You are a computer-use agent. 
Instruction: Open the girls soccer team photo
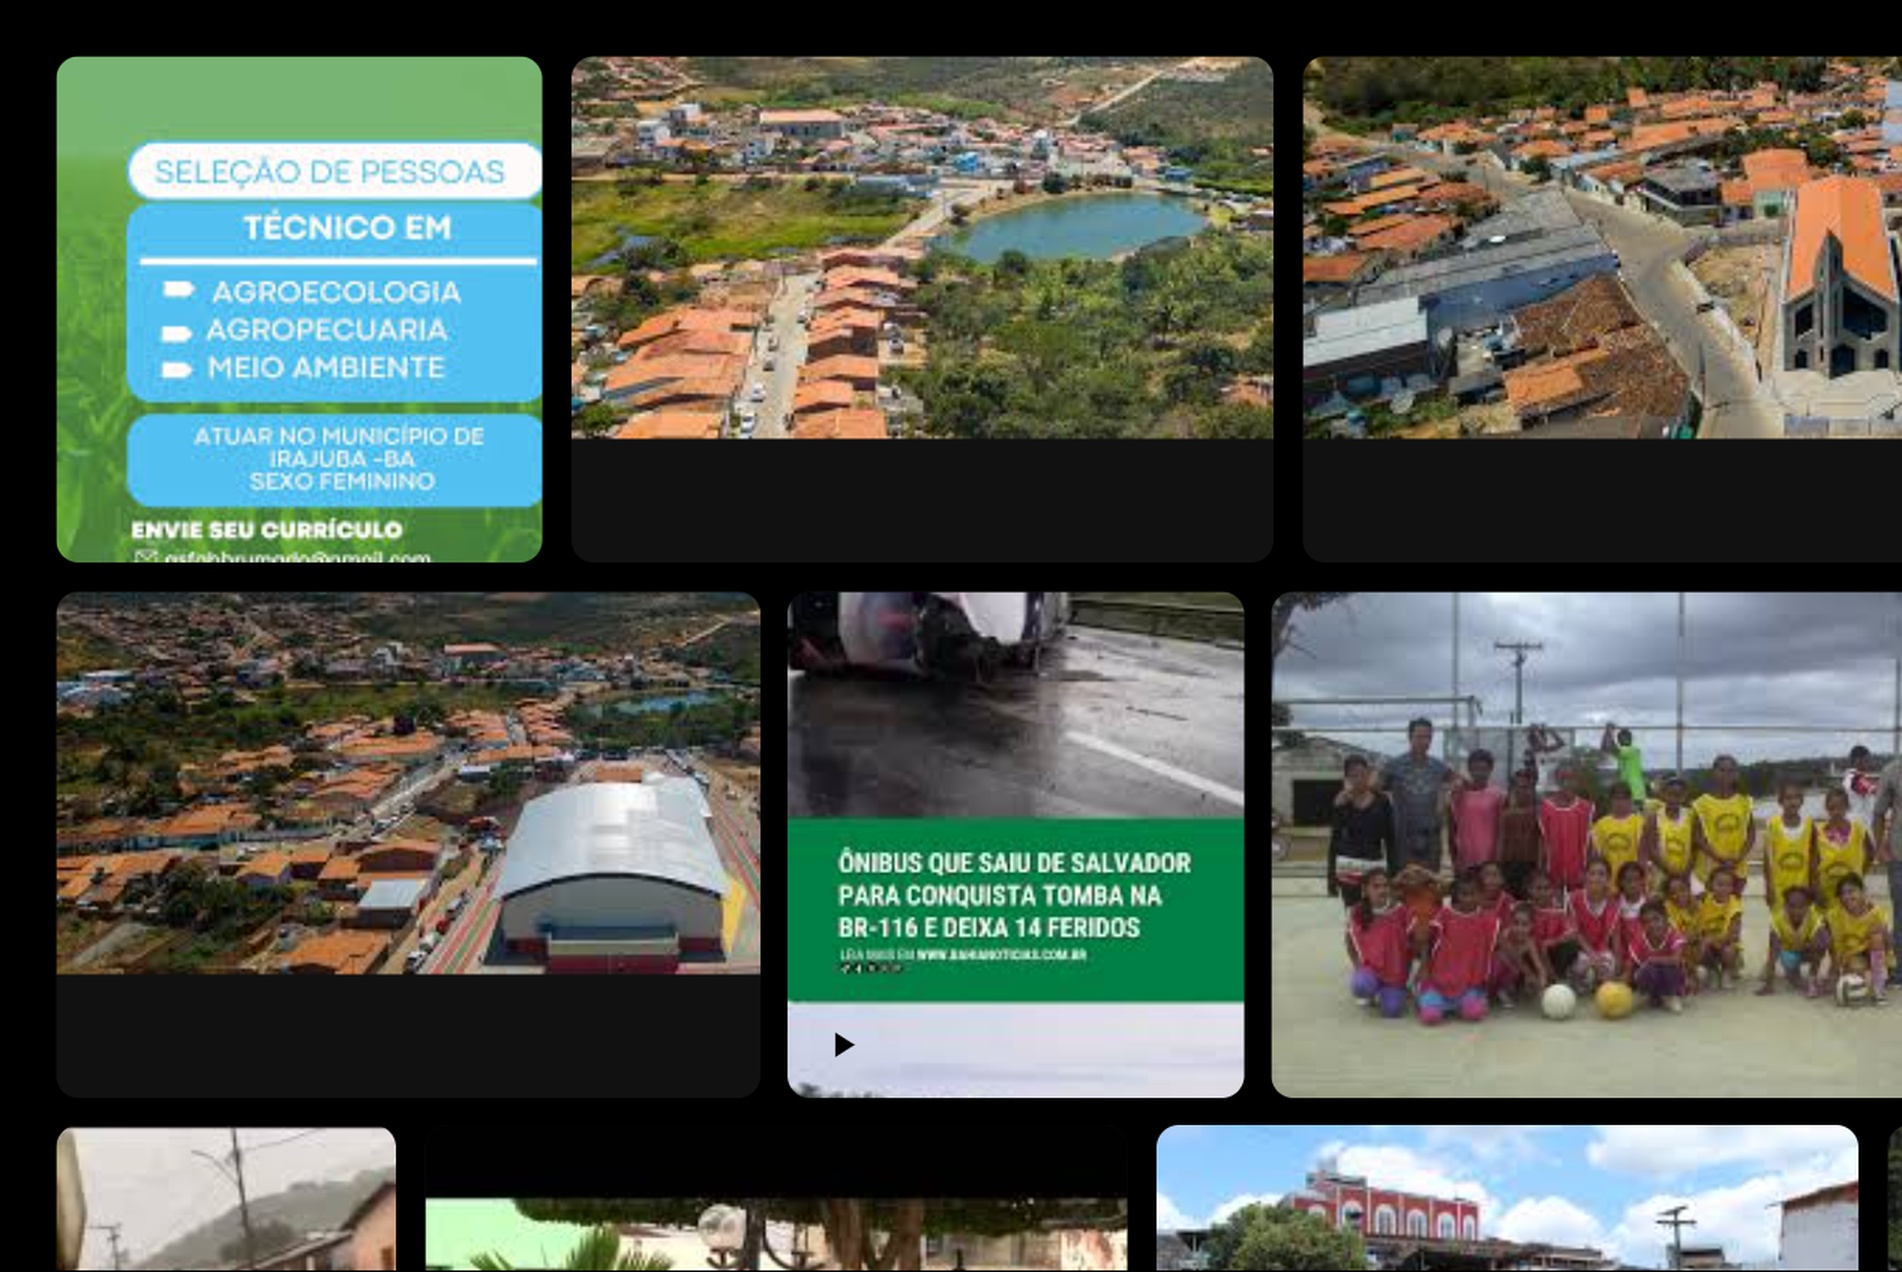tap(1586, 844)
